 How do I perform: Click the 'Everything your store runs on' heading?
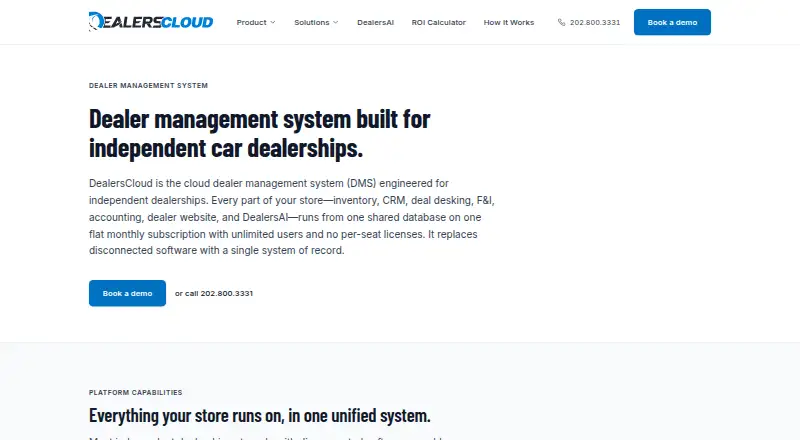[260, 415]
